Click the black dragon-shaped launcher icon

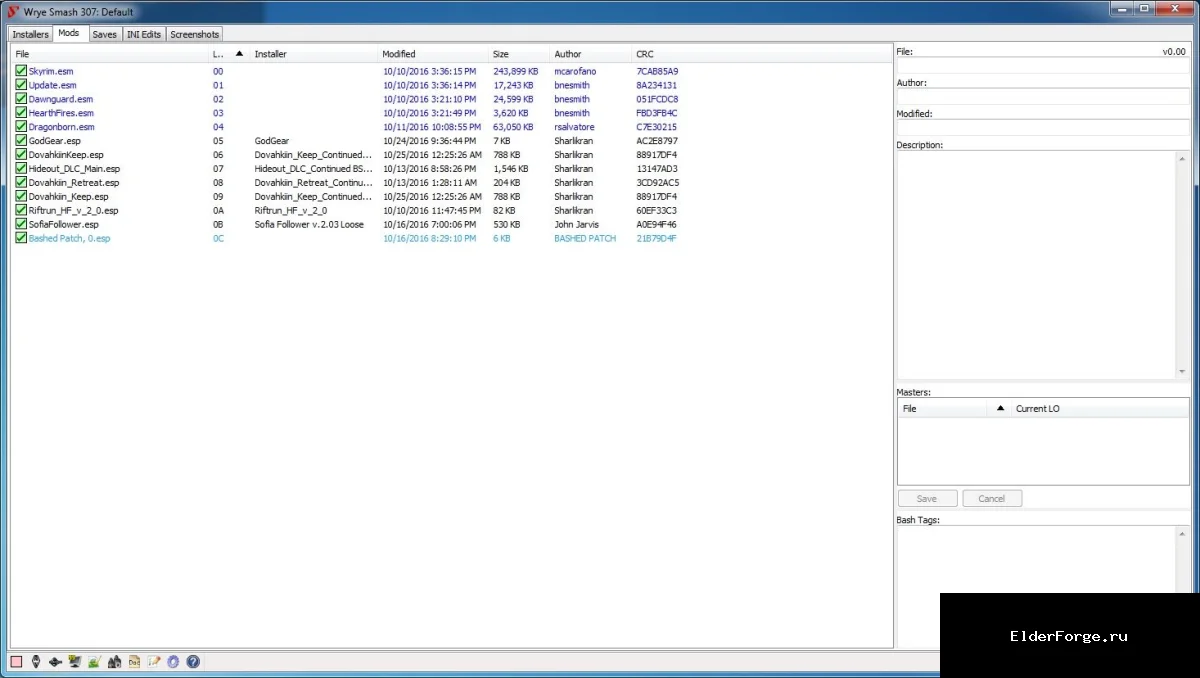[55, 662]
